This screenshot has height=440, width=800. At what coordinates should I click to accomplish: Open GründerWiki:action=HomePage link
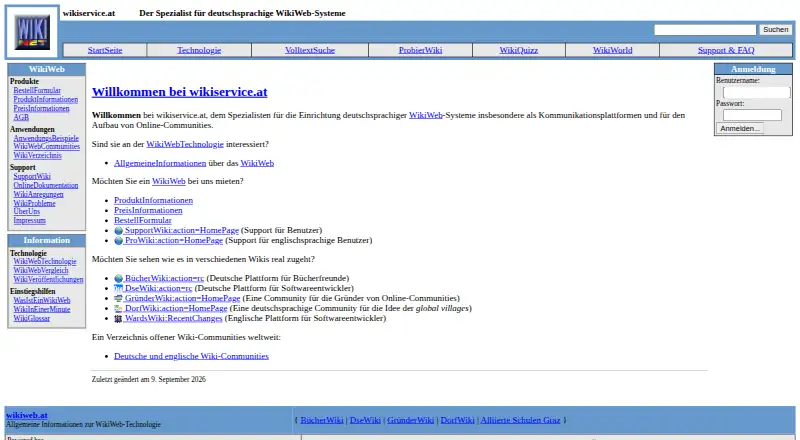(182, 299)
